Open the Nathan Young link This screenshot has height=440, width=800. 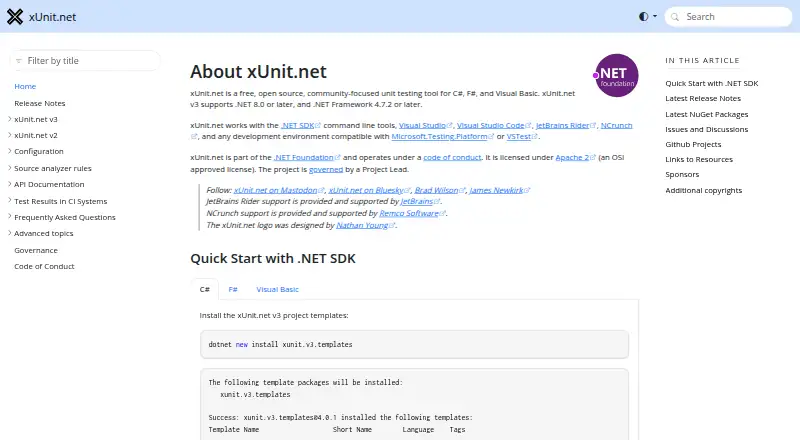tap(365, 225)
